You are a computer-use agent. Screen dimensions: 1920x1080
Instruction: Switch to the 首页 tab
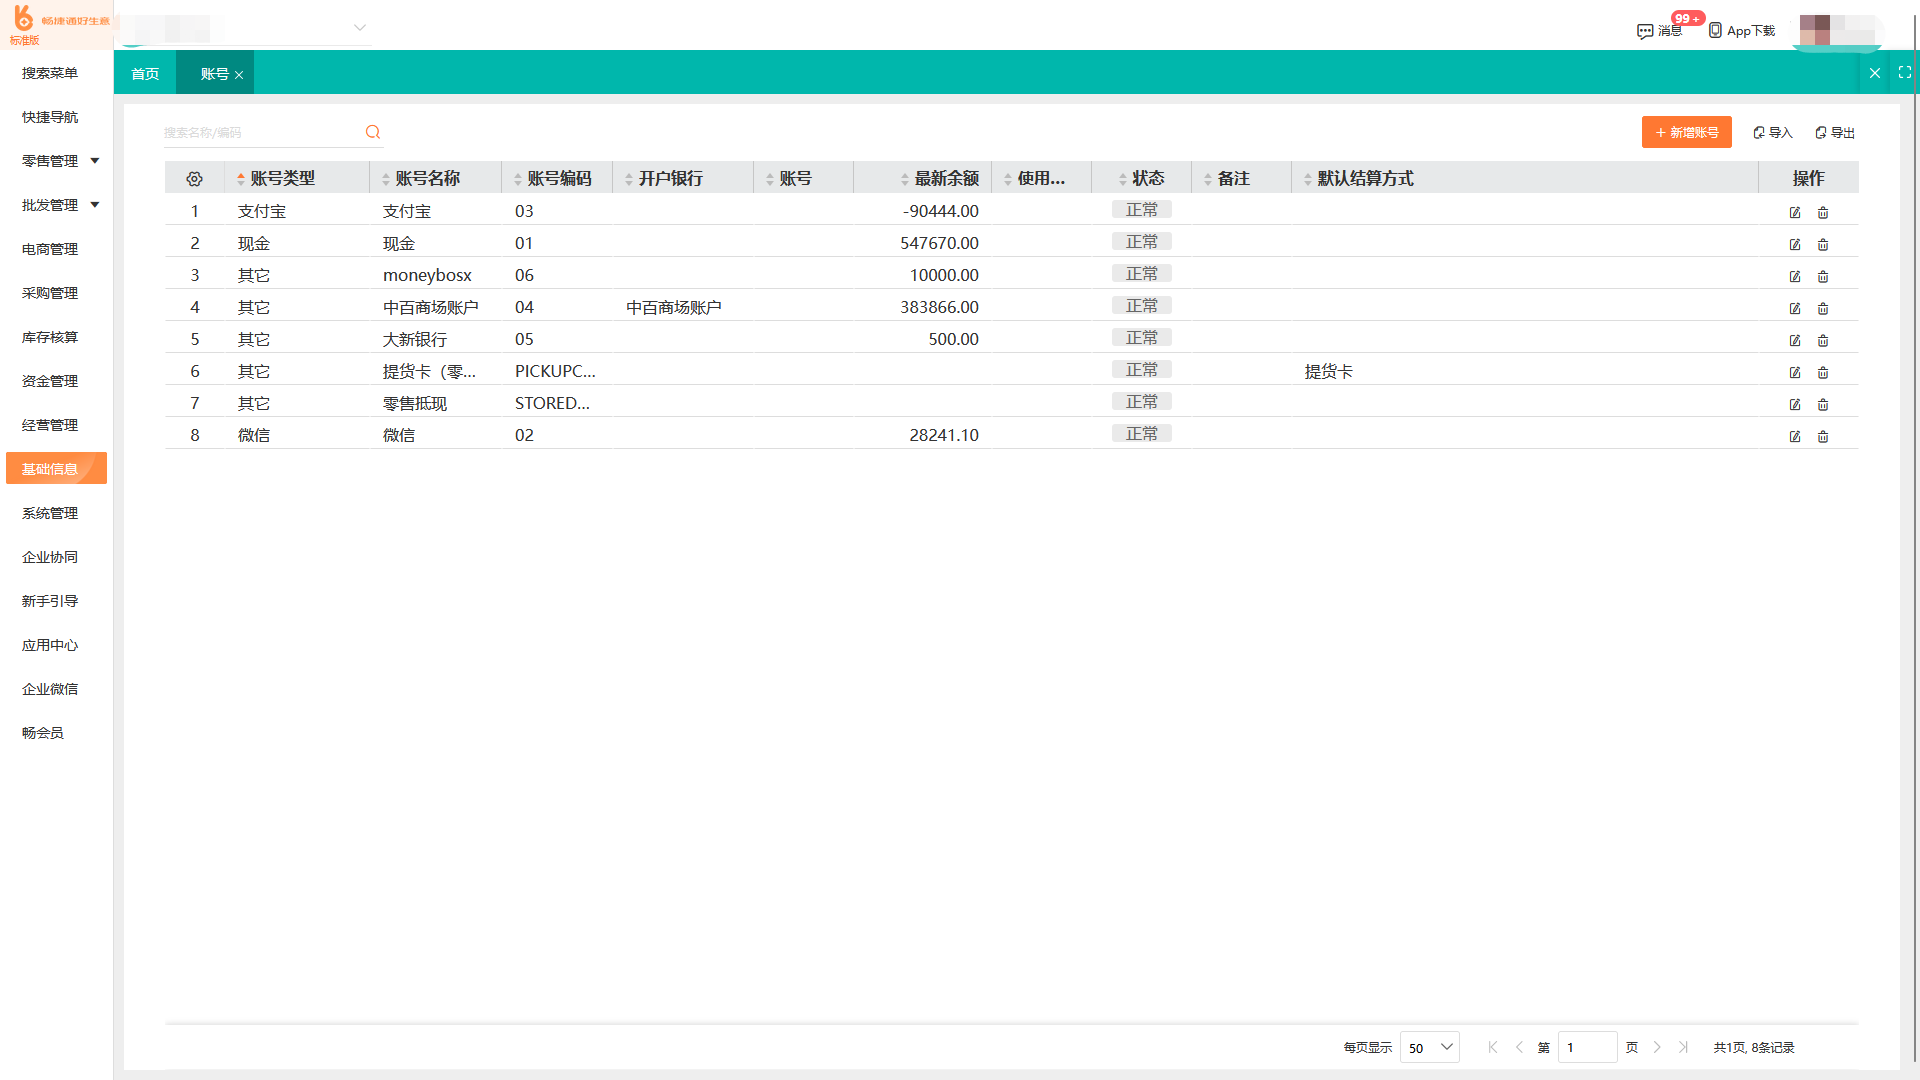(145, 73)
